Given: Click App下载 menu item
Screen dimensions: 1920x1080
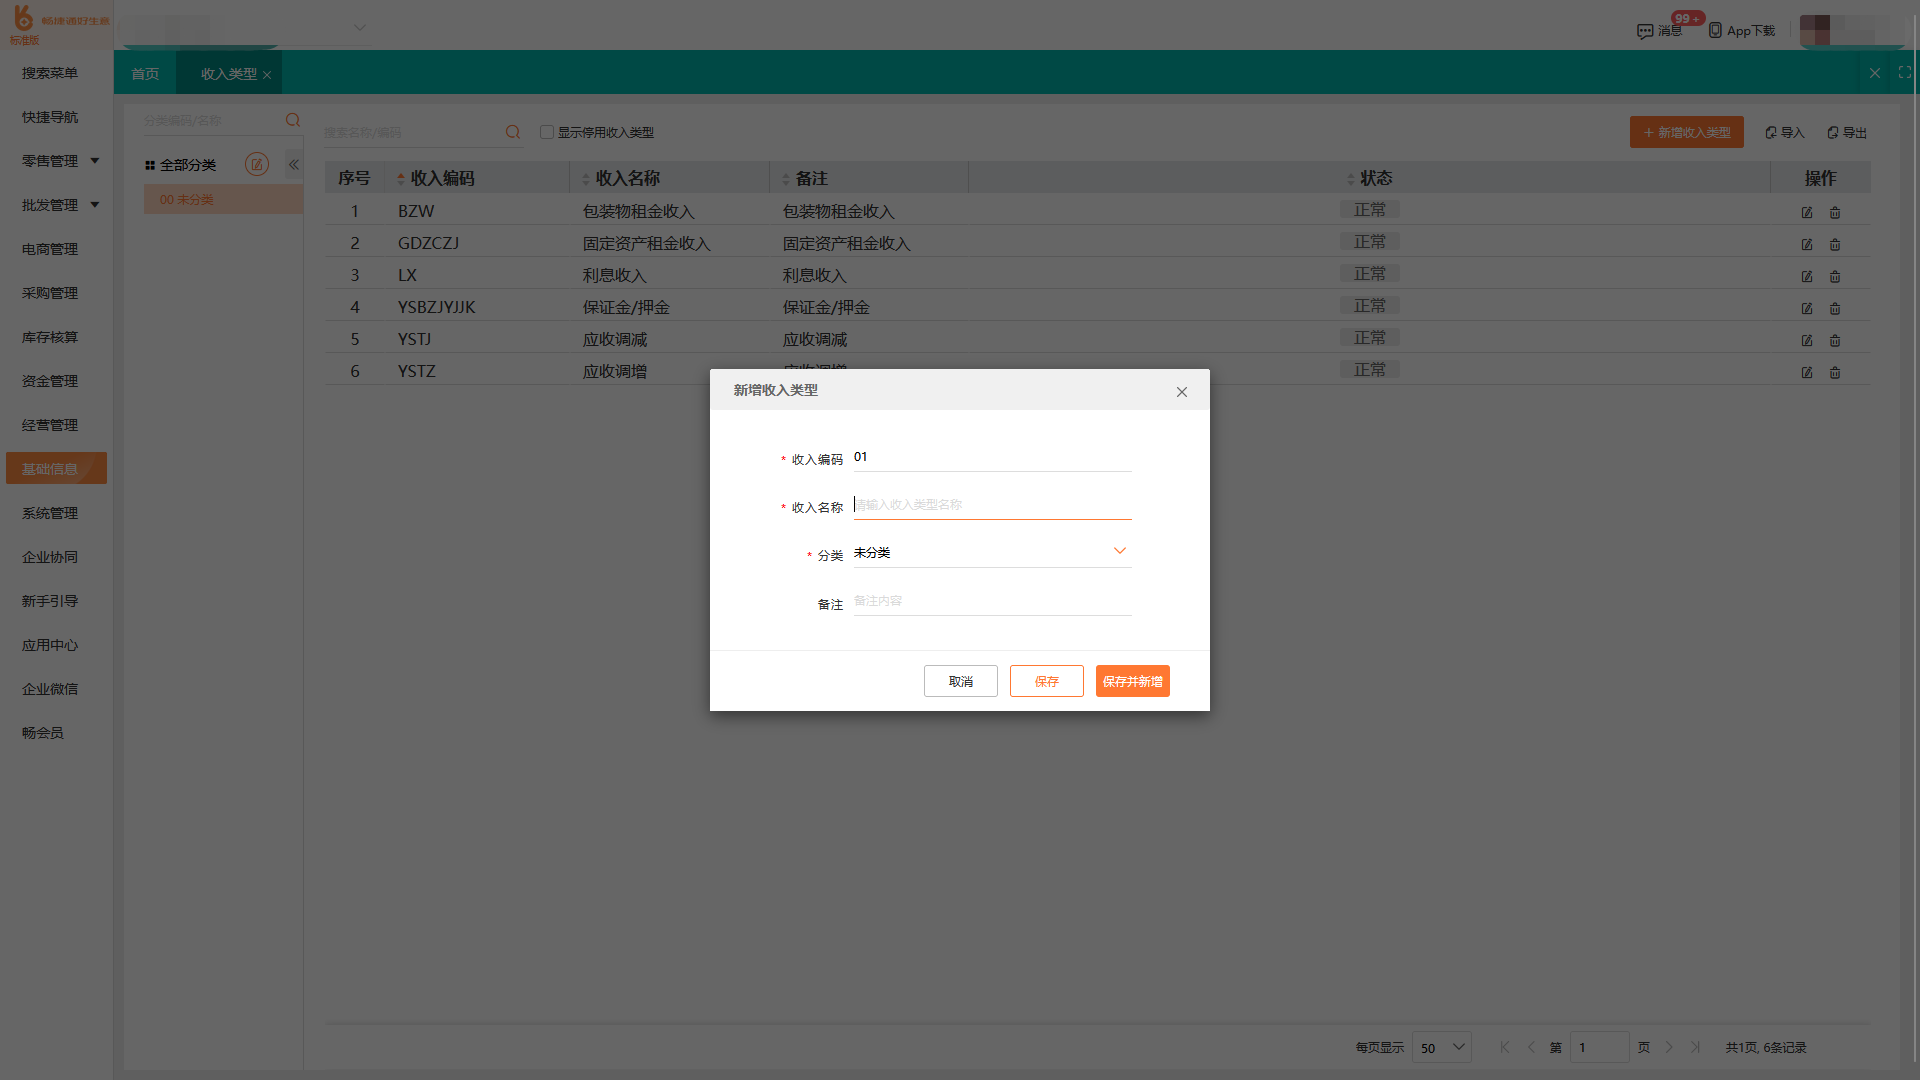Looking at the screenshot, I should tap(1741, 30).
